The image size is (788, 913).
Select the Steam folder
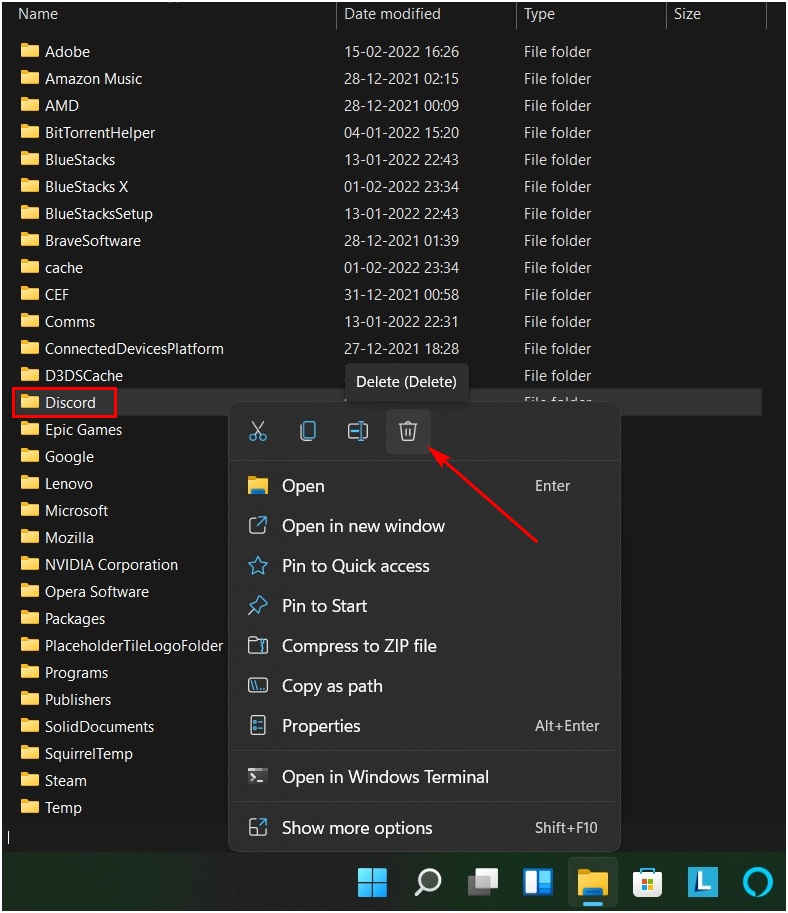[54, 780]
